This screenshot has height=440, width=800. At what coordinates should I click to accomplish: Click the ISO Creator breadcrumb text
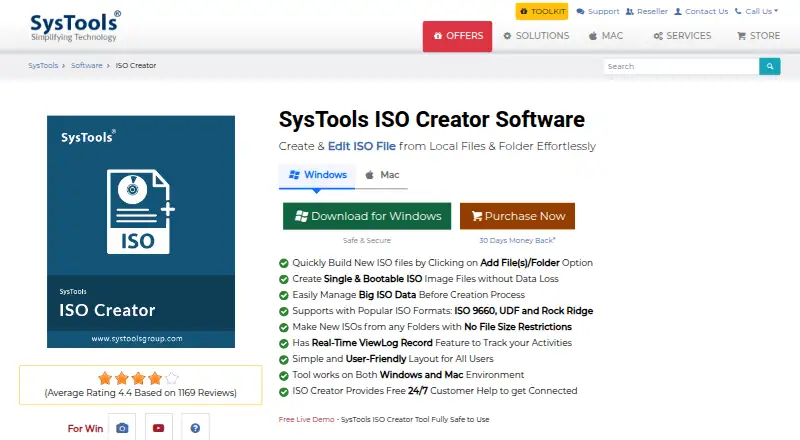pos(136,65)
